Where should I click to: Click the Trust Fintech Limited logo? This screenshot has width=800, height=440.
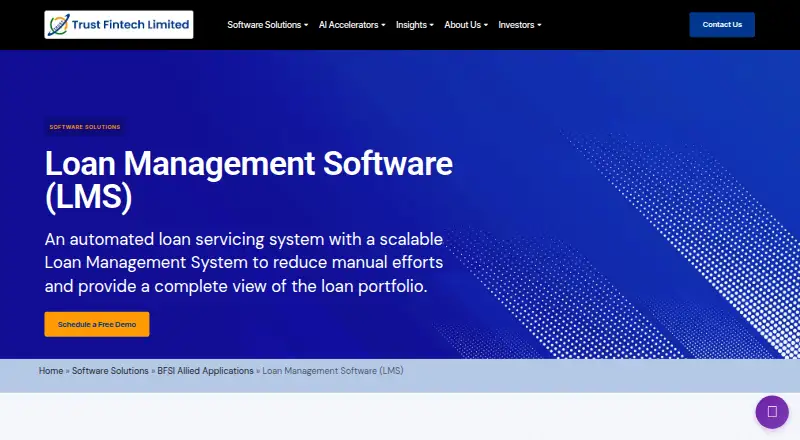coord(118,25)
